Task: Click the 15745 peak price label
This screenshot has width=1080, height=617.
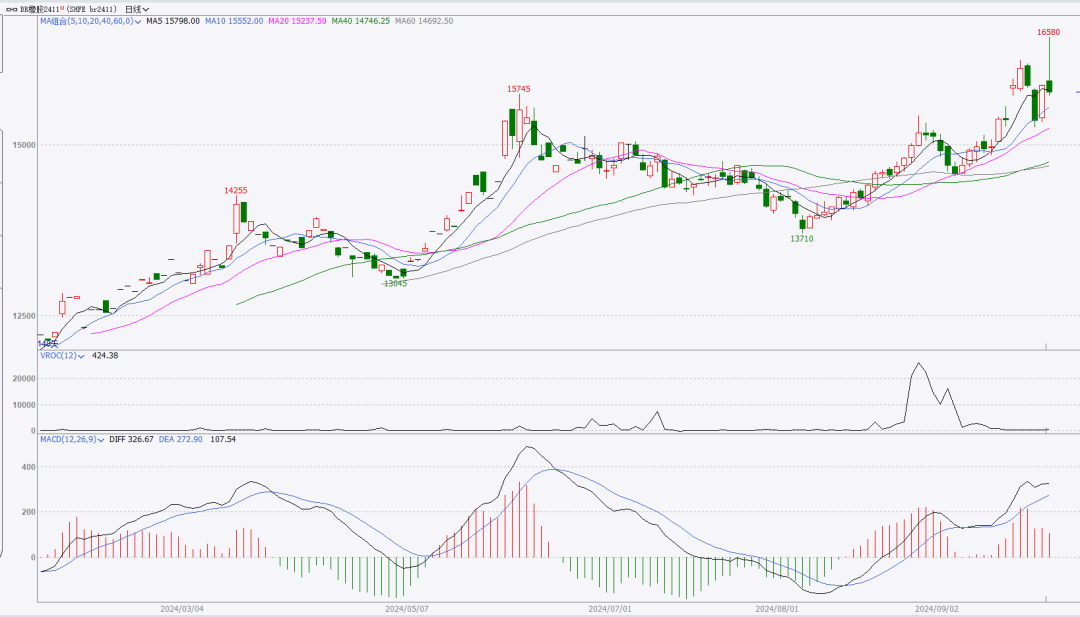Action: click(x=518, y=89)
